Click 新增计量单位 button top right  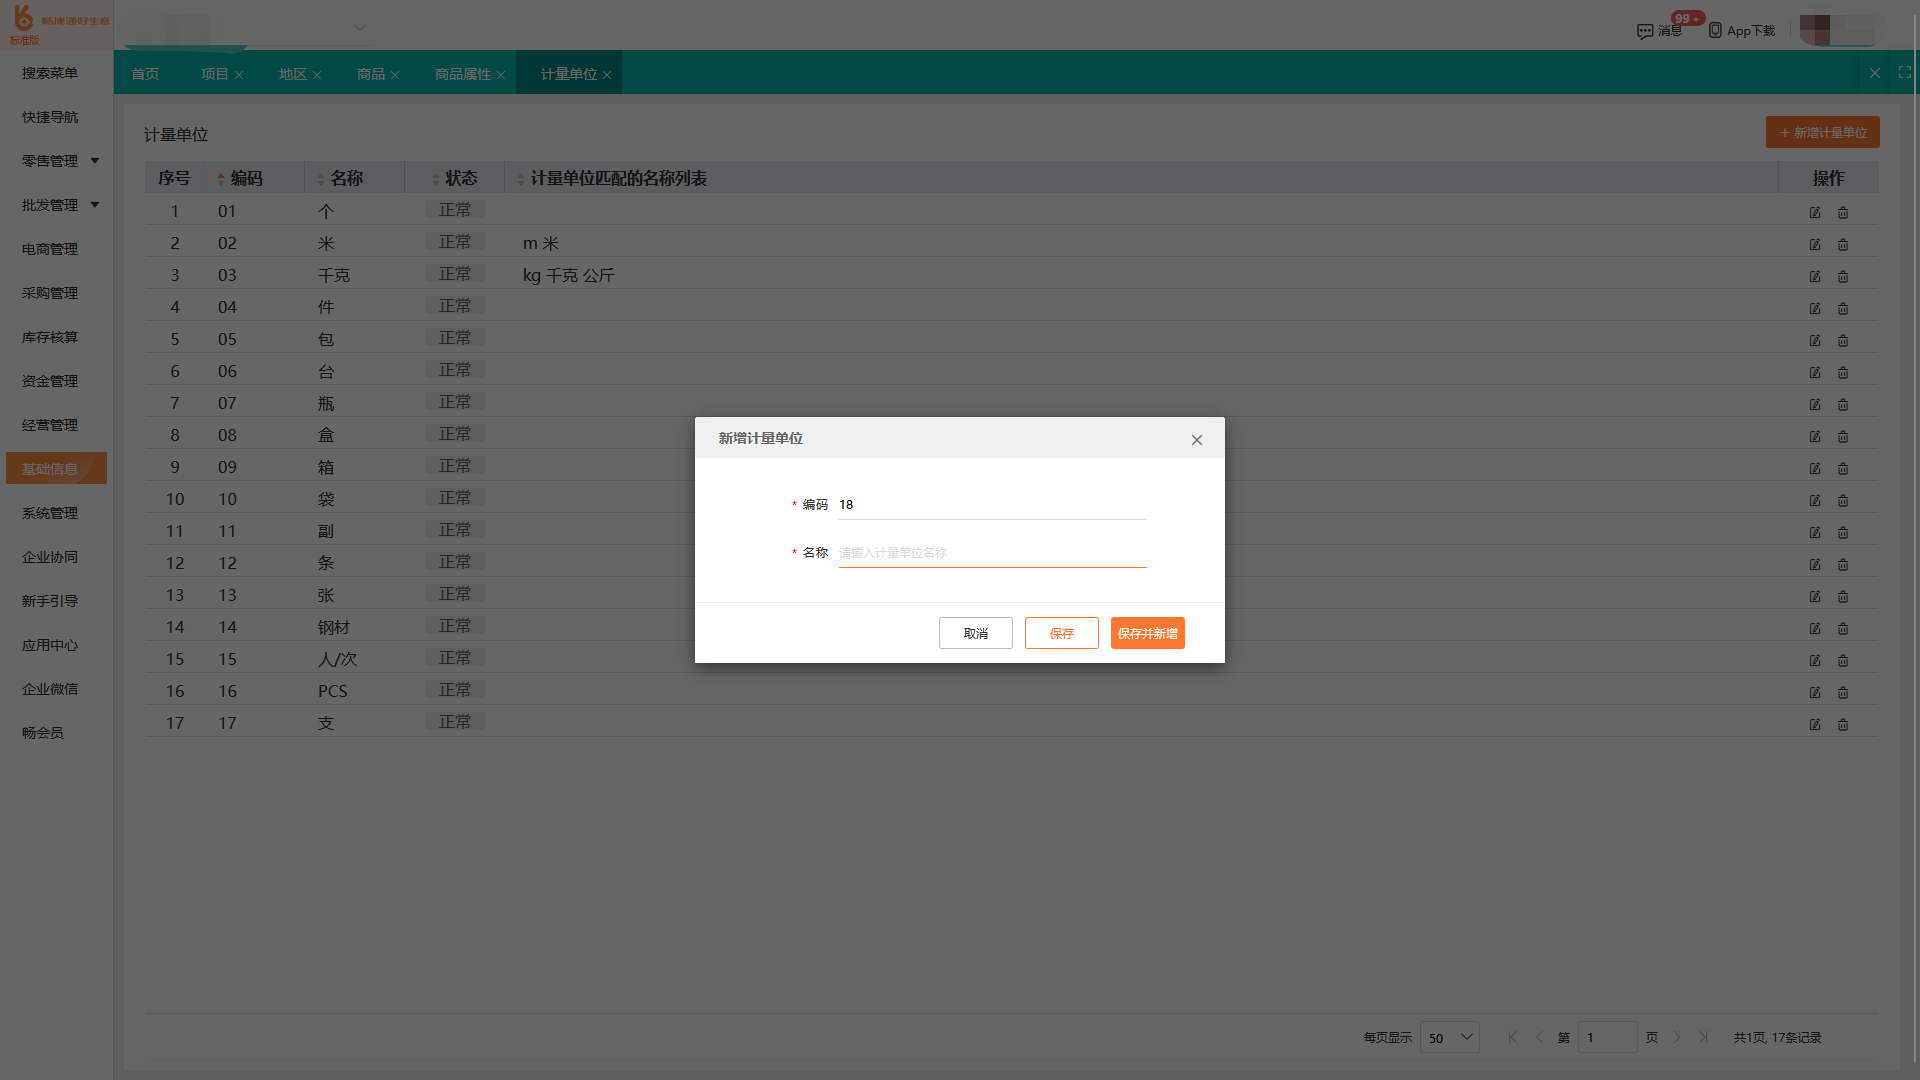(1824, 132)
